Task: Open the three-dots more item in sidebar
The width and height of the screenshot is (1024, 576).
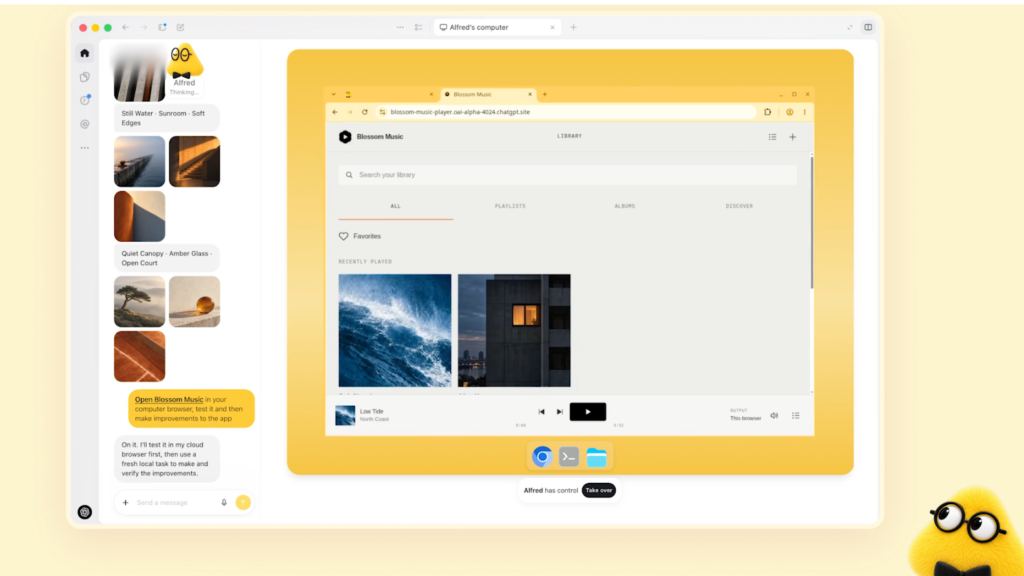Action: coord(85,148)
